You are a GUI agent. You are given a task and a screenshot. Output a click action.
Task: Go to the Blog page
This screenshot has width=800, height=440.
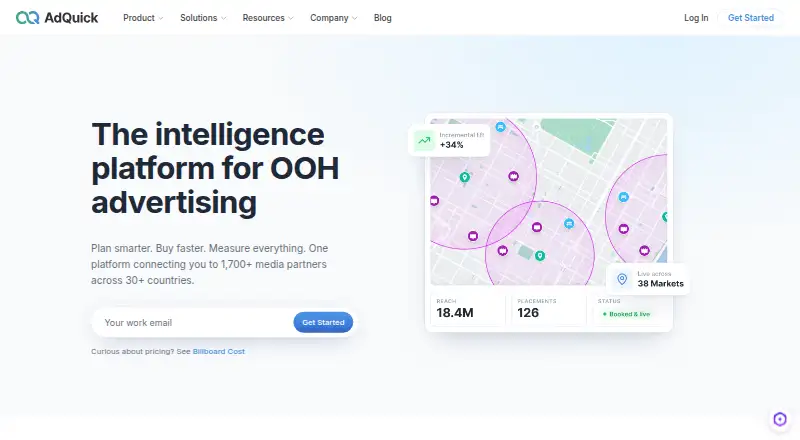[x=383, y=18]
